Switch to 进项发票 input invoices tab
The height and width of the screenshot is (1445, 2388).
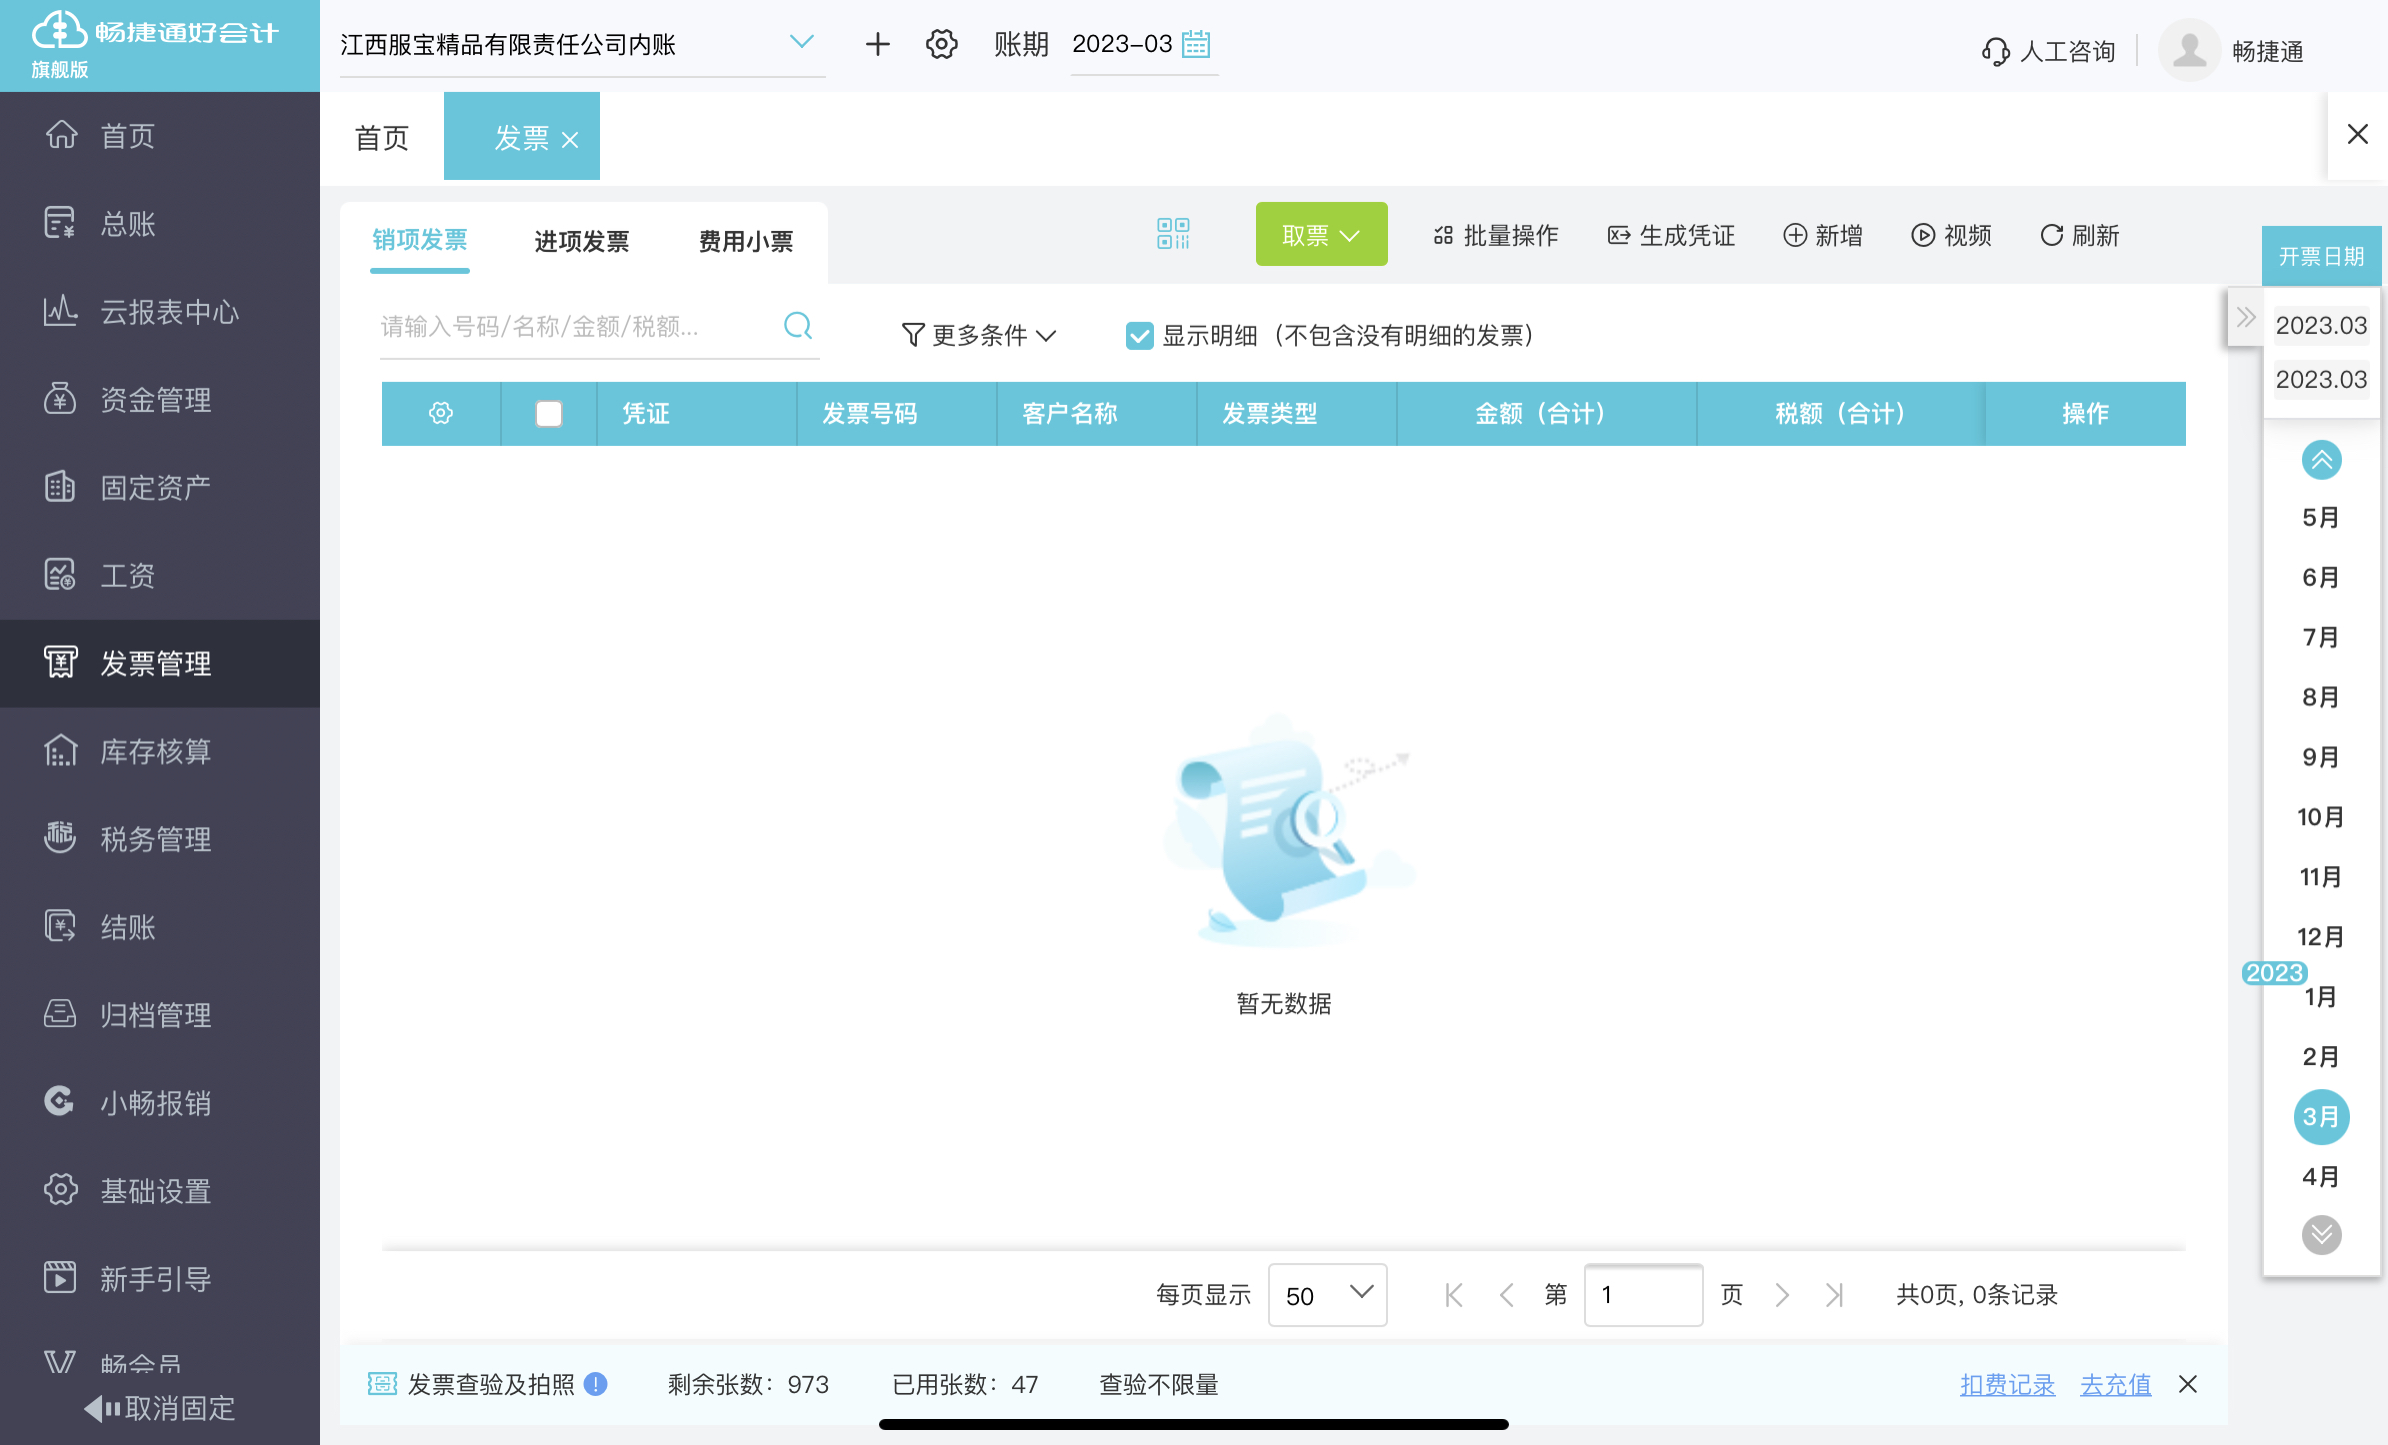pyautogui.click(x=583, y=241)
